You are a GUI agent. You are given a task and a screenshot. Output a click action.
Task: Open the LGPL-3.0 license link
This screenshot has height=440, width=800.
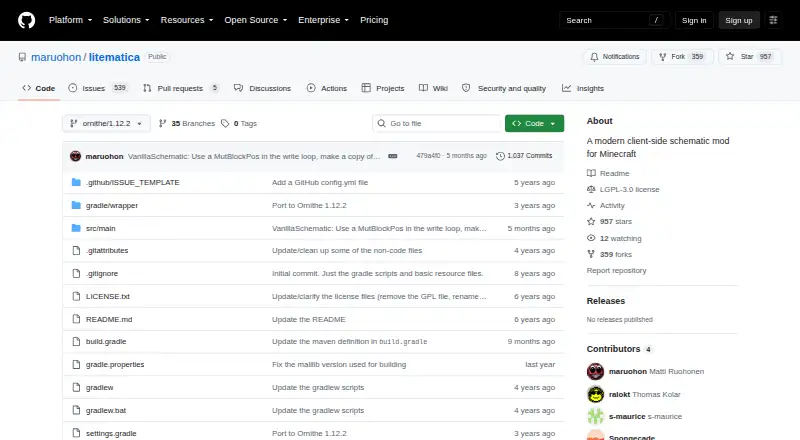(x=623, y=189)
